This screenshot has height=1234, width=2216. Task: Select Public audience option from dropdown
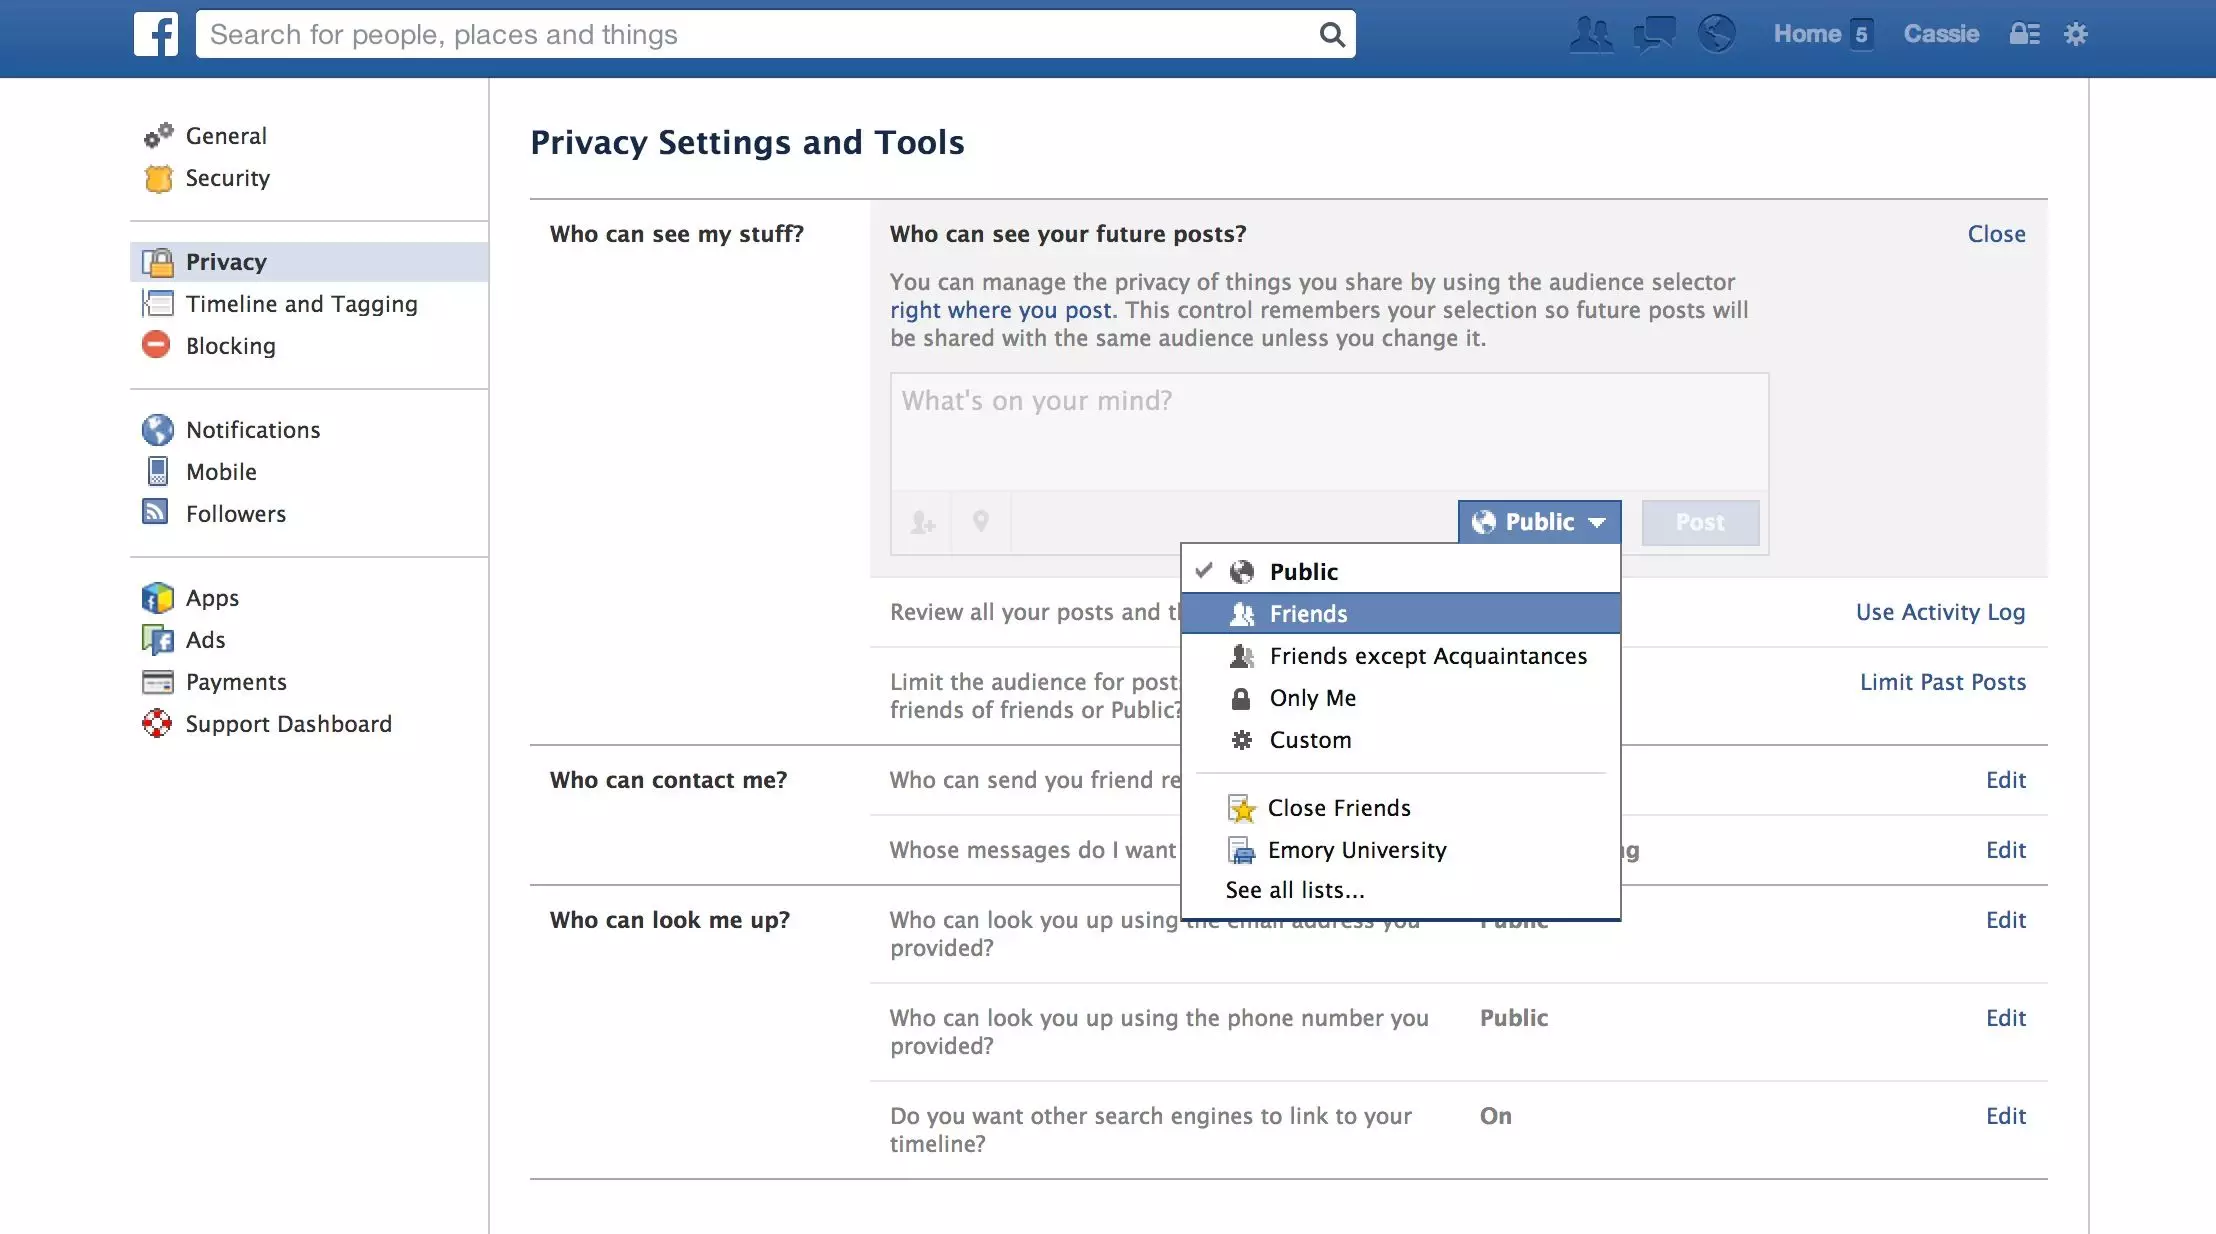tap(1302, 570)
